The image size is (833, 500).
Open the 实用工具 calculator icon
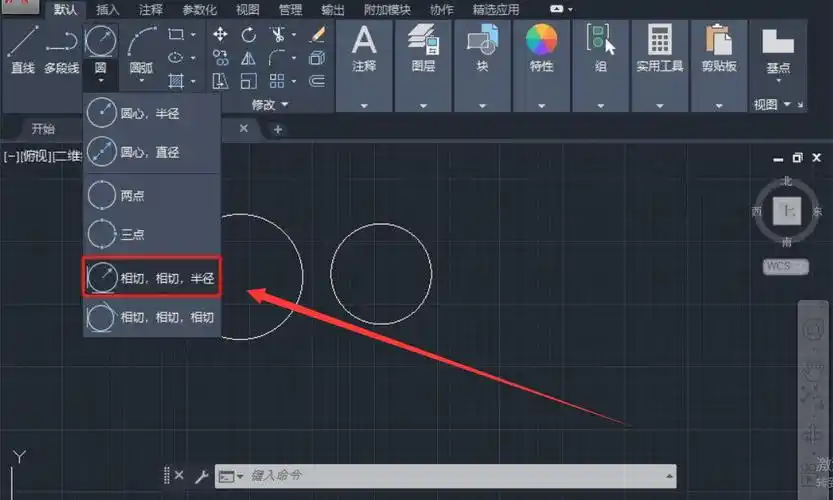coord(659,41)
